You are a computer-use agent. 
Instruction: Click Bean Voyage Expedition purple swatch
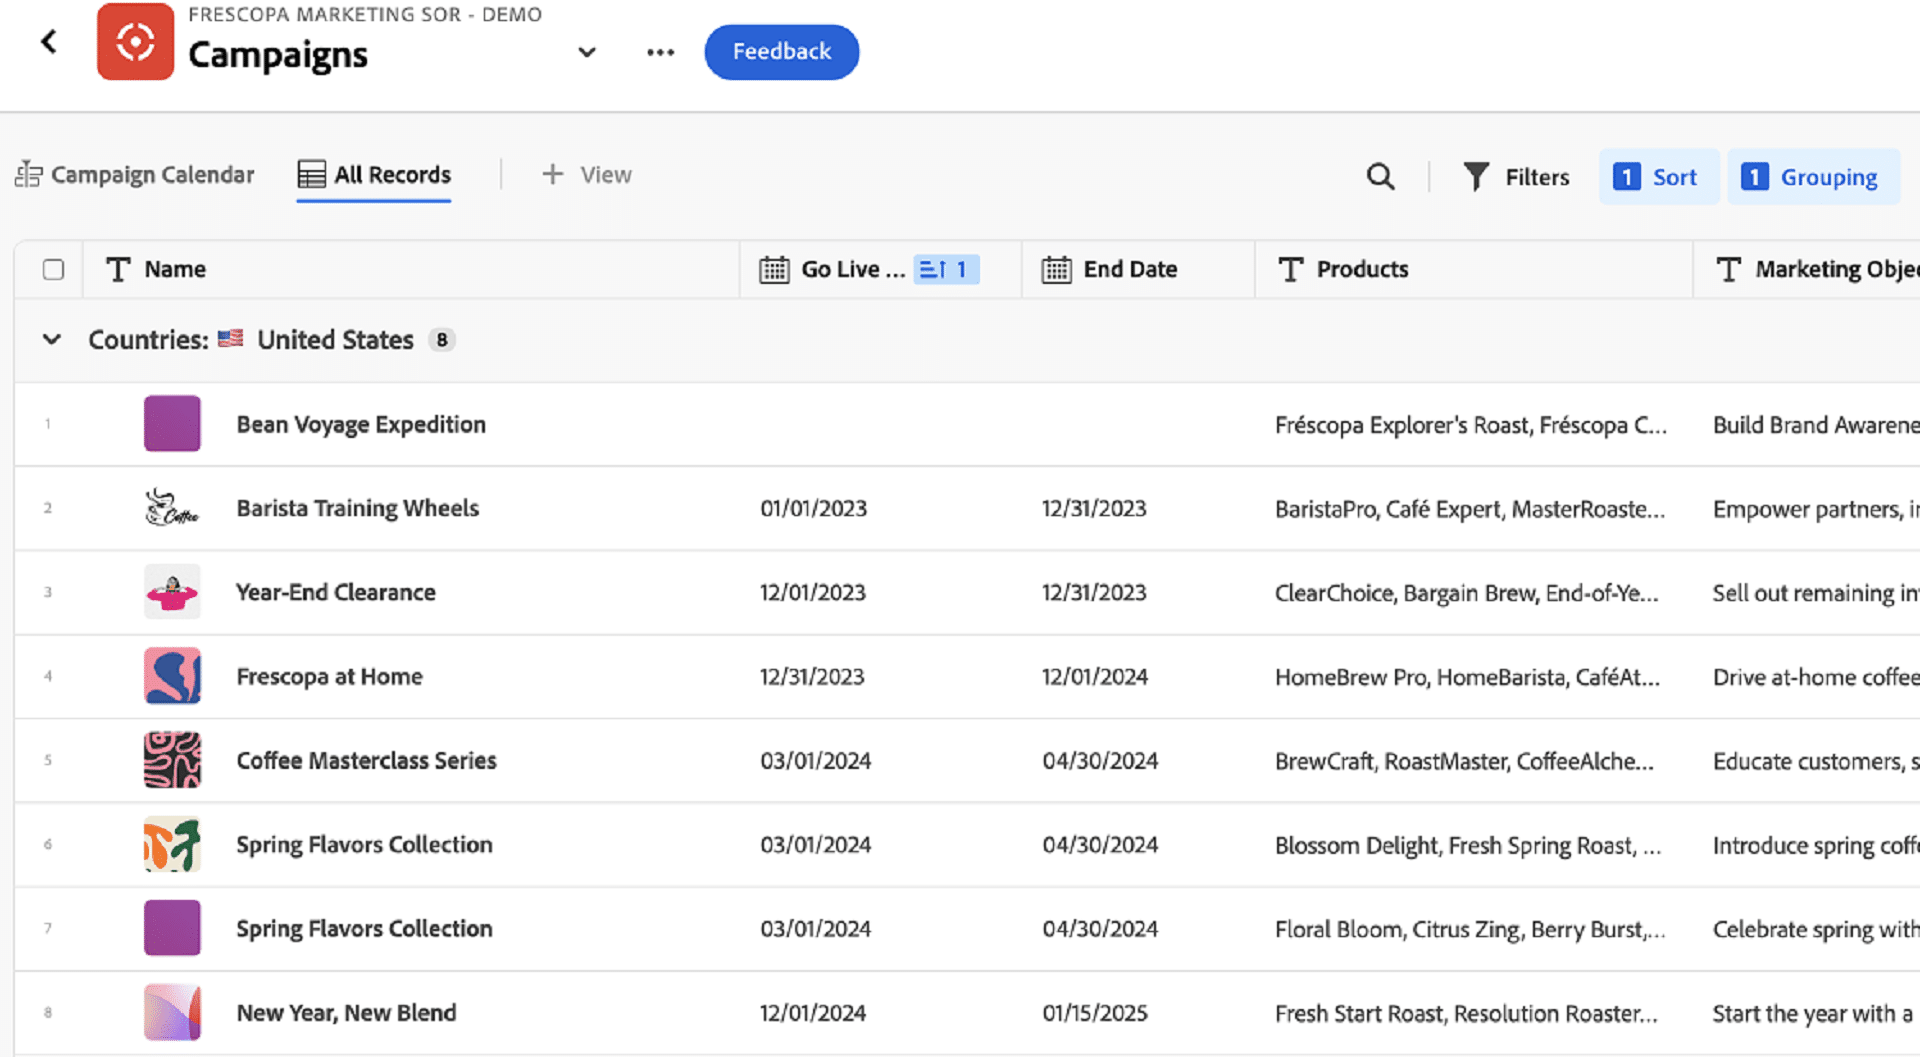pyautogui.click(x=172, y=424)
